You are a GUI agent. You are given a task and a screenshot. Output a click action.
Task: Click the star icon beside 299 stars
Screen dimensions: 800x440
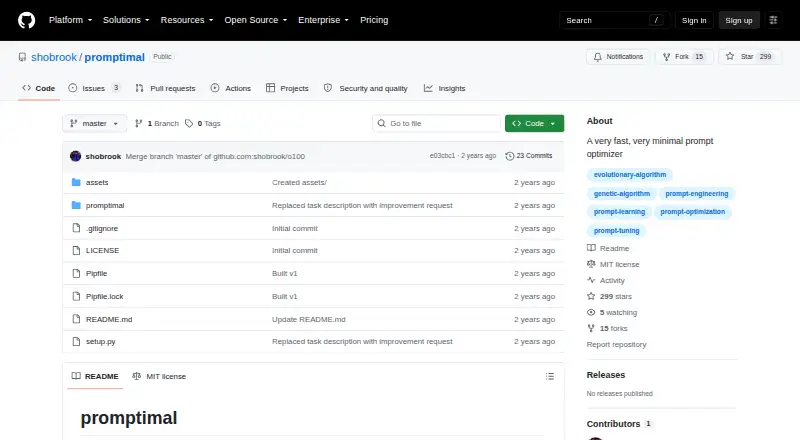point(591,297)
